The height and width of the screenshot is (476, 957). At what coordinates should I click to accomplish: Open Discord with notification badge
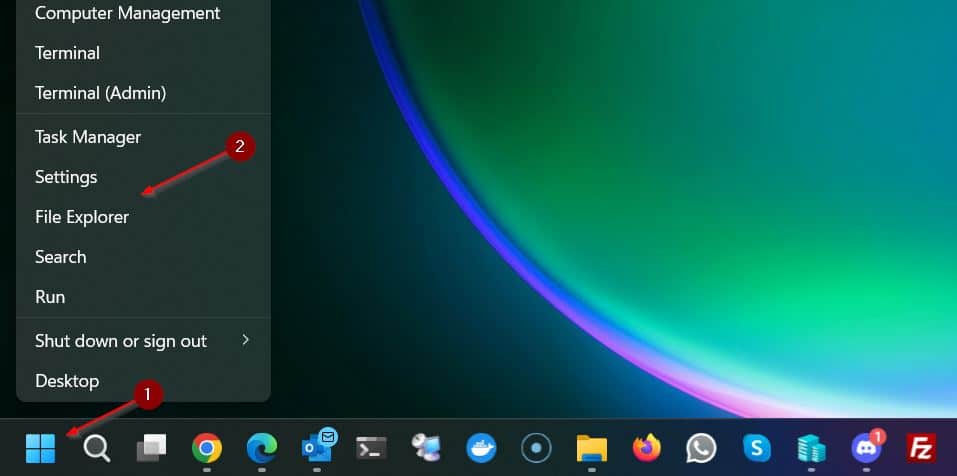coord(866,447)
